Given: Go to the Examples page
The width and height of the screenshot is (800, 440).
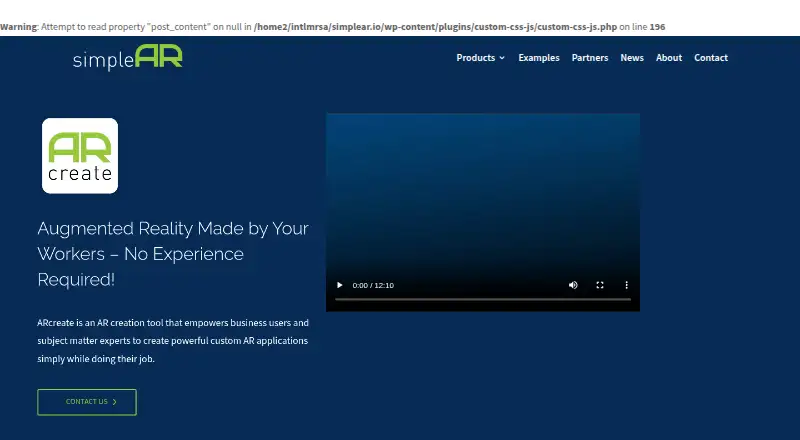Looking at the screenshot, I should (539, 58).
